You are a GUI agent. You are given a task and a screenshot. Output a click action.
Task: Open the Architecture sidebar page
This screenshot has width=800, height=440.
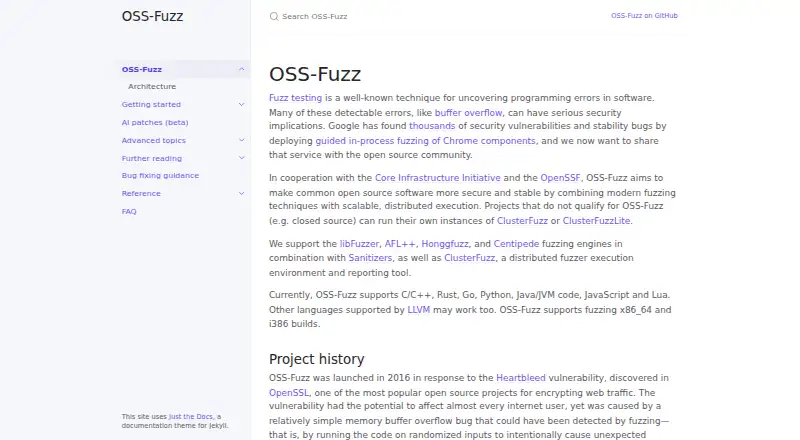152,87
